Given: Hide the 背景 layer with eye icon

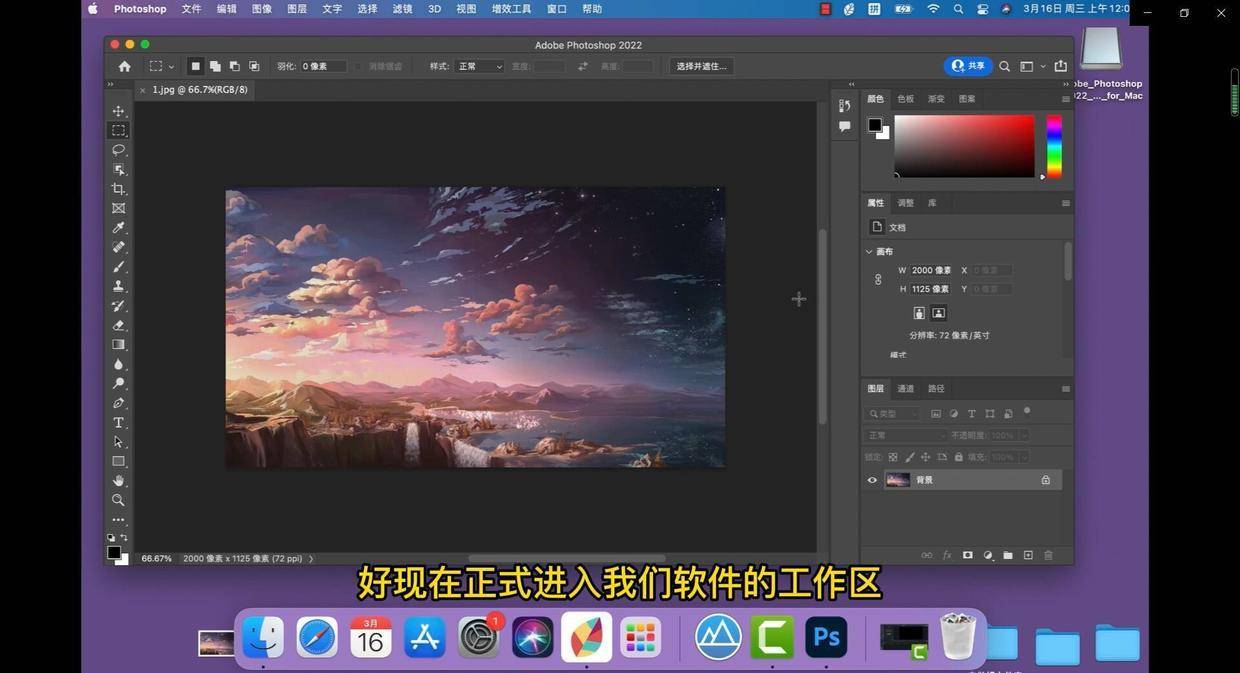Looking at the screenshot, I should 872,480.
